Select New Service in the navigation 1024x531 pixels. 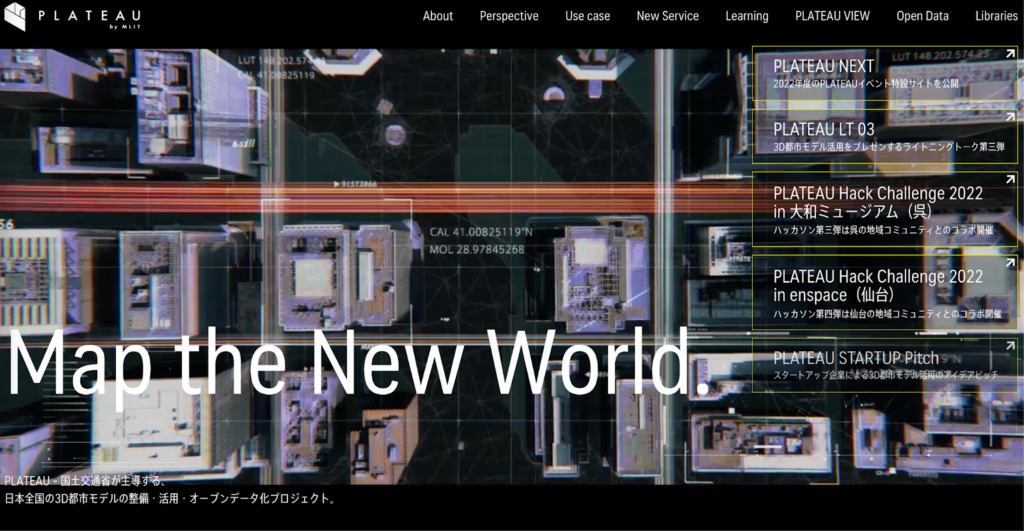click(667, 16)
